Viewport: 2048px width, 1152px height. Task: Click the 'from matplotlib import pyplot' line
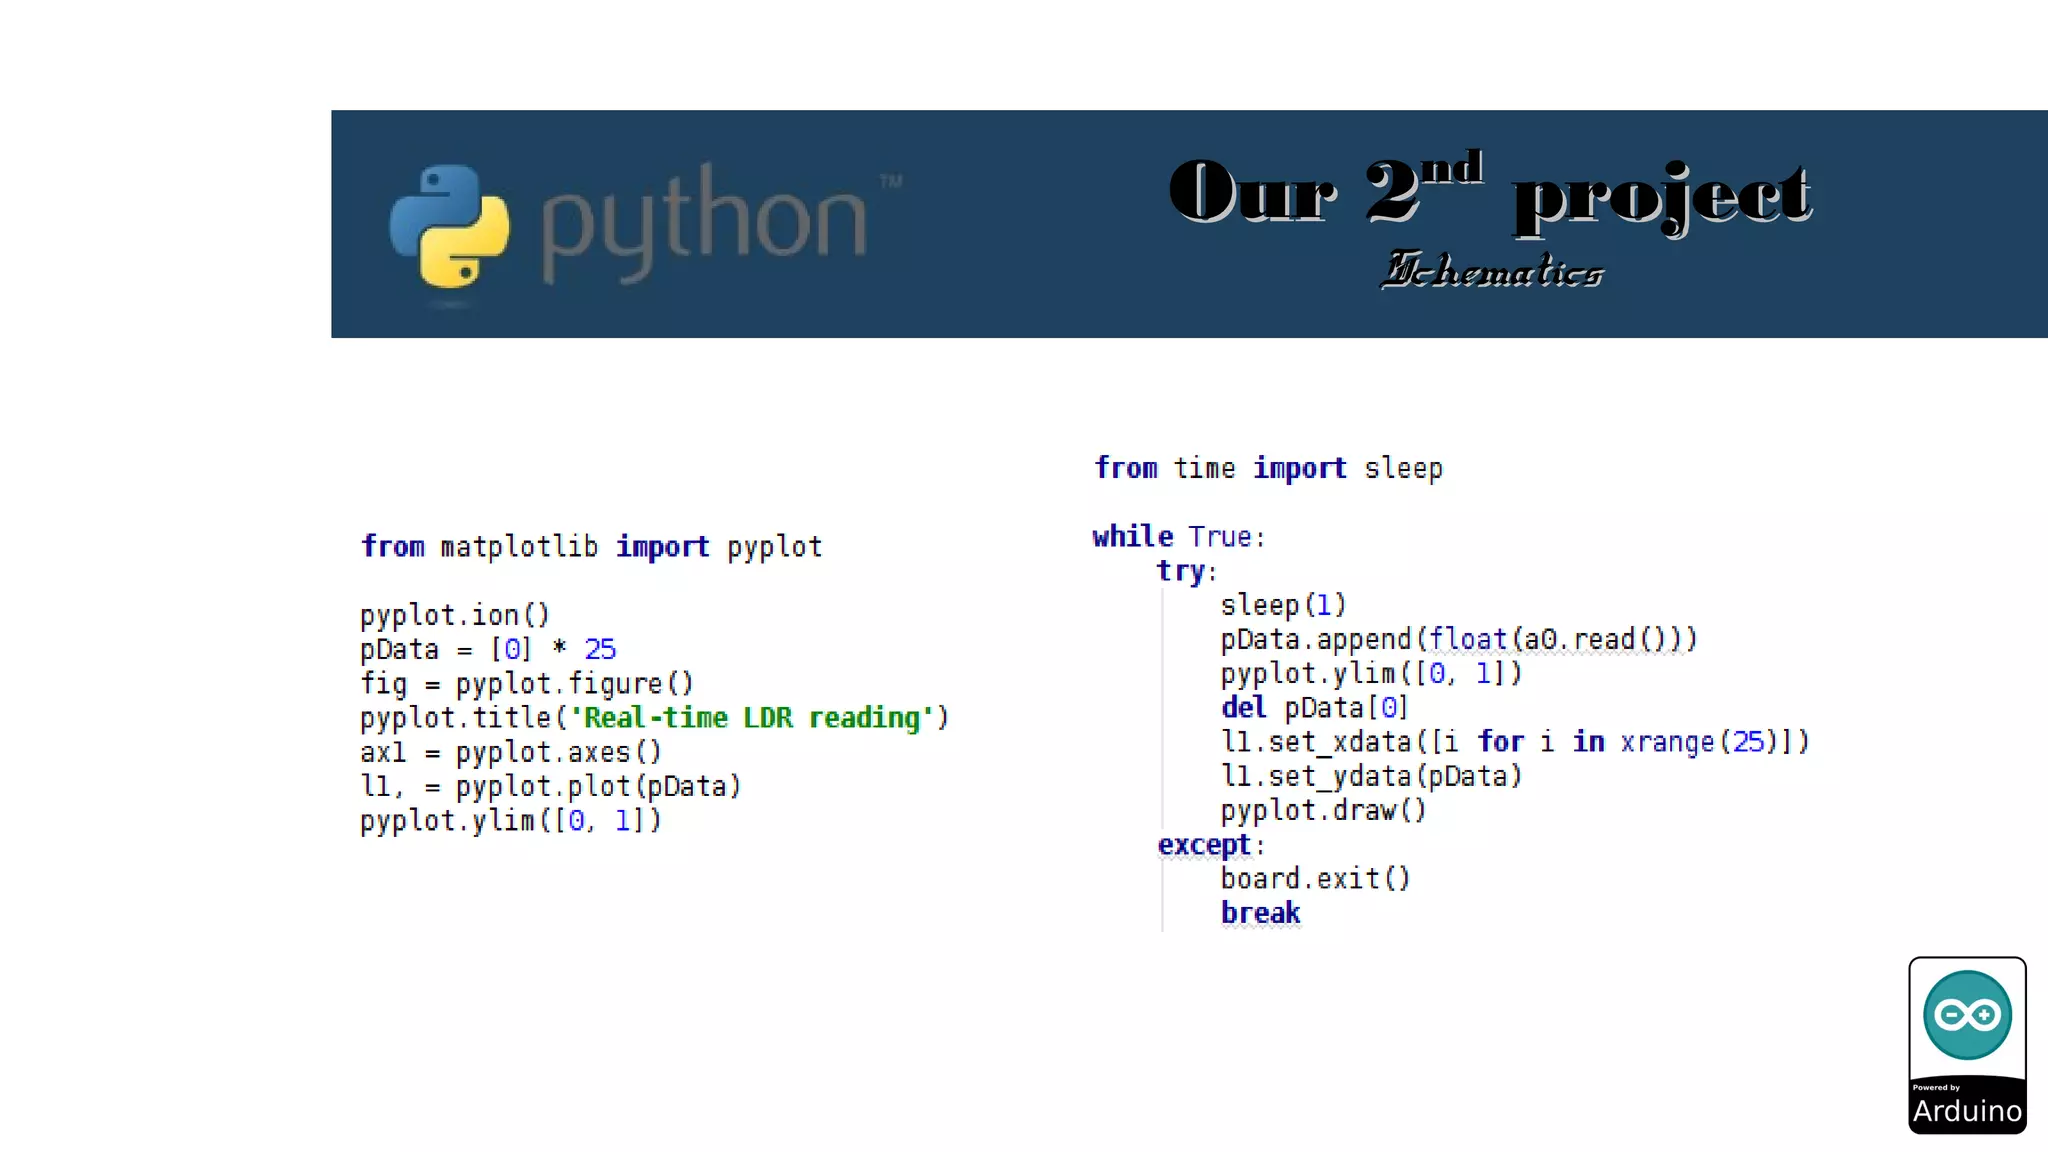[x=591, y=547]
